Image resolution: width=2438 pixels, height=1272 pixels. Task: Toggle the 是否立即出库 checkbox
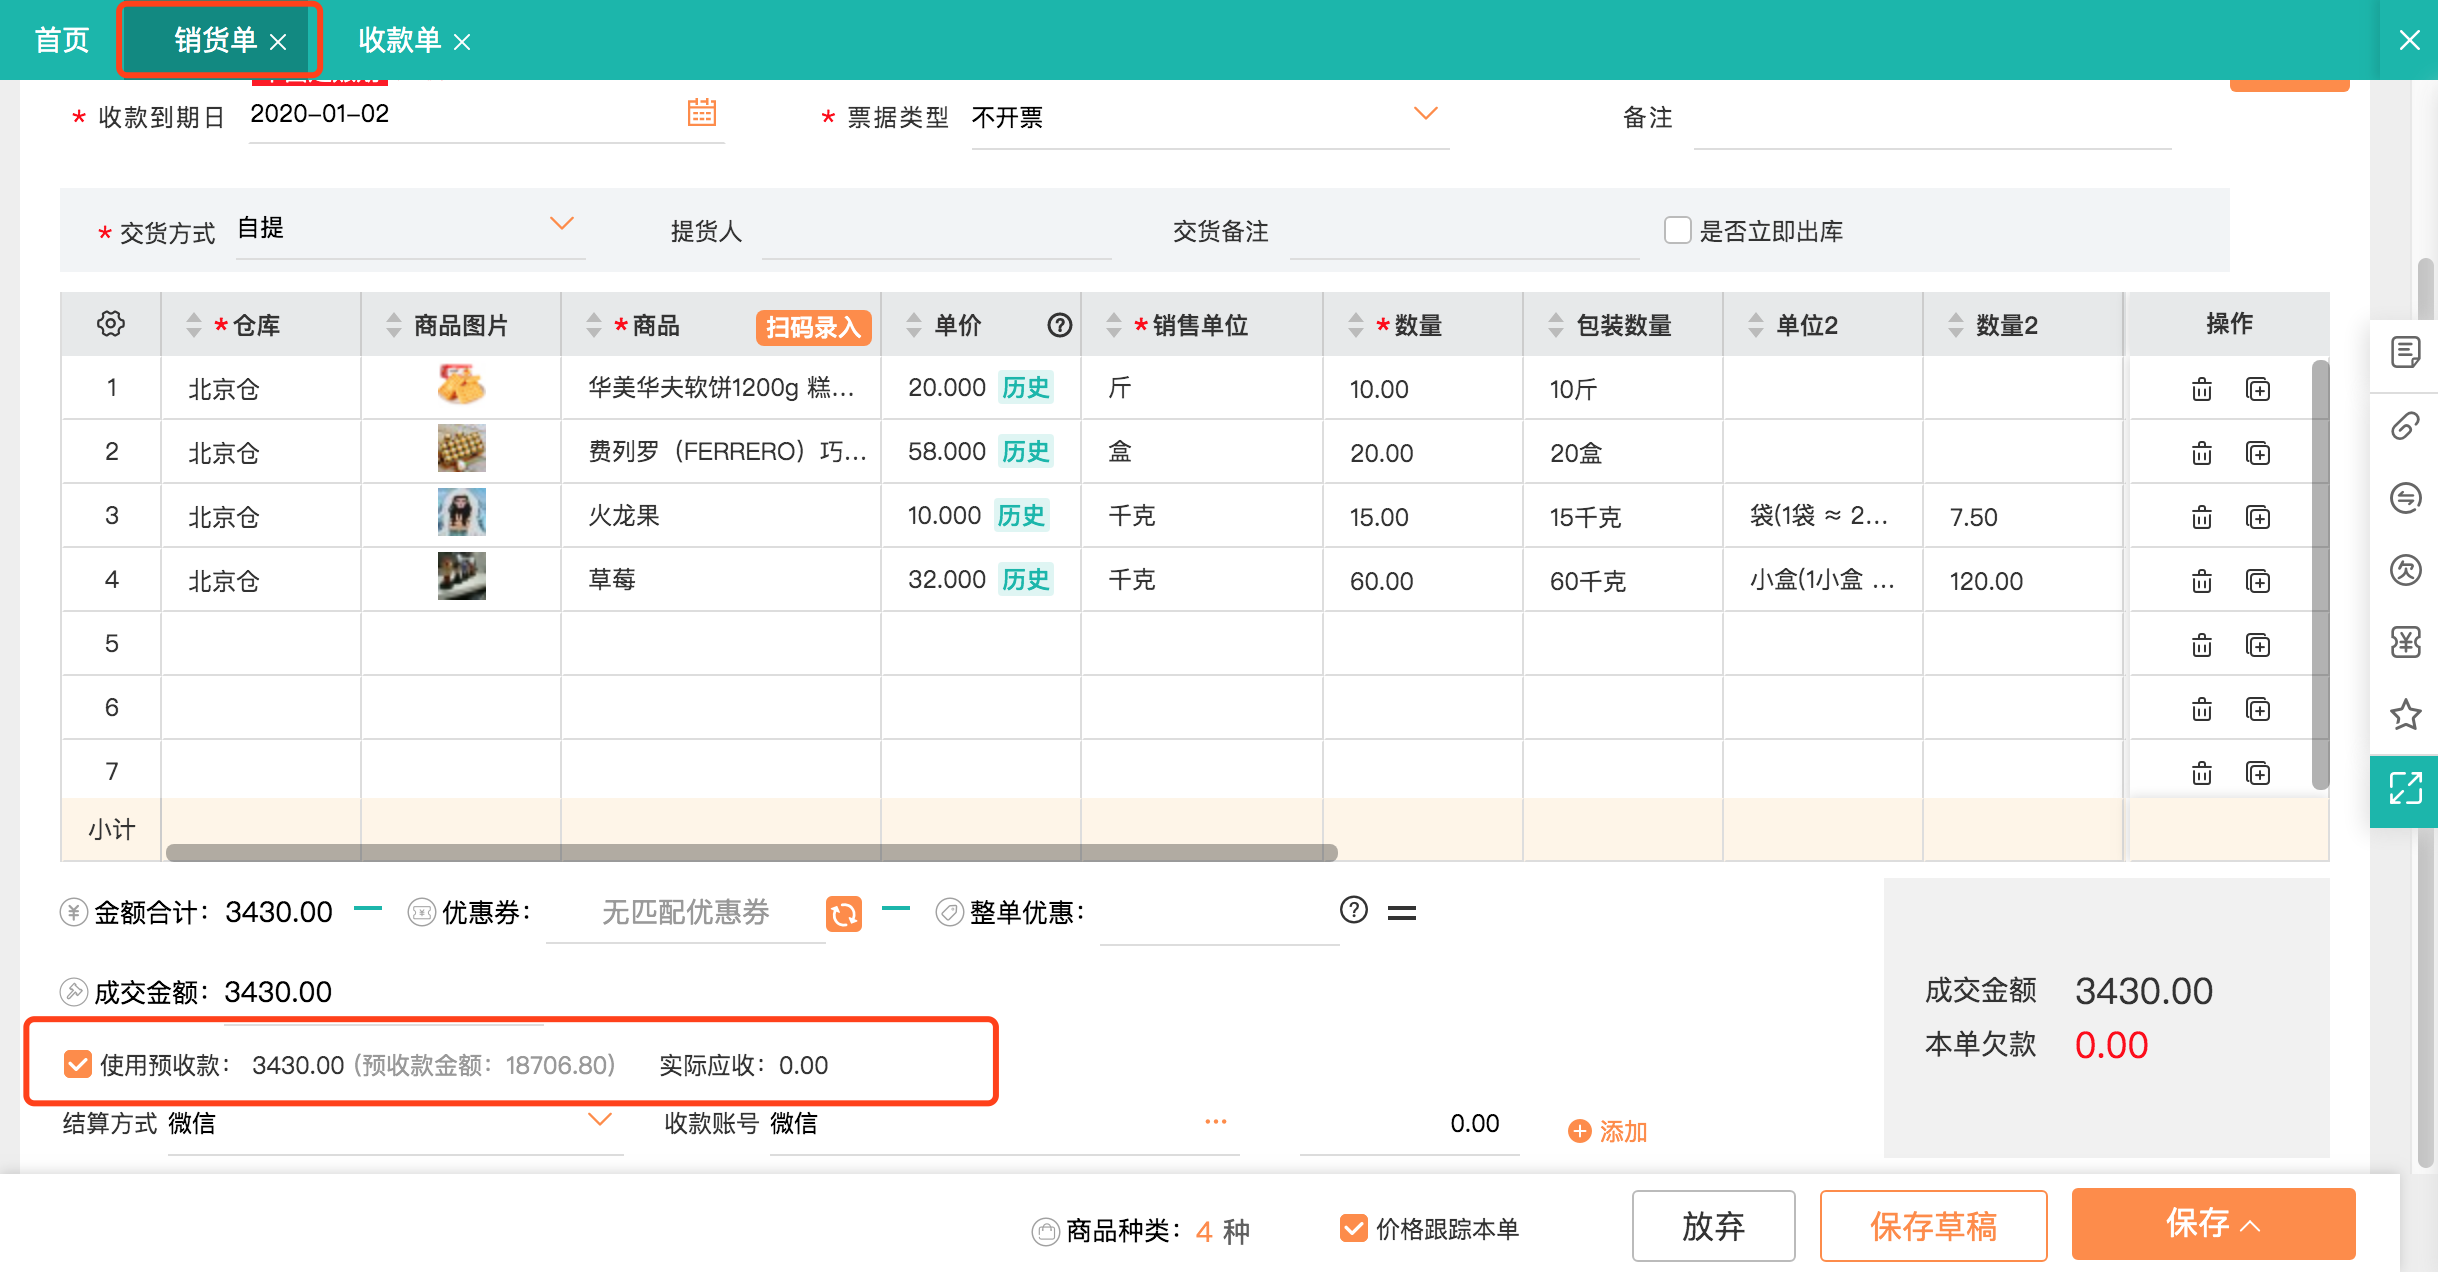[x=1674, y=229]
